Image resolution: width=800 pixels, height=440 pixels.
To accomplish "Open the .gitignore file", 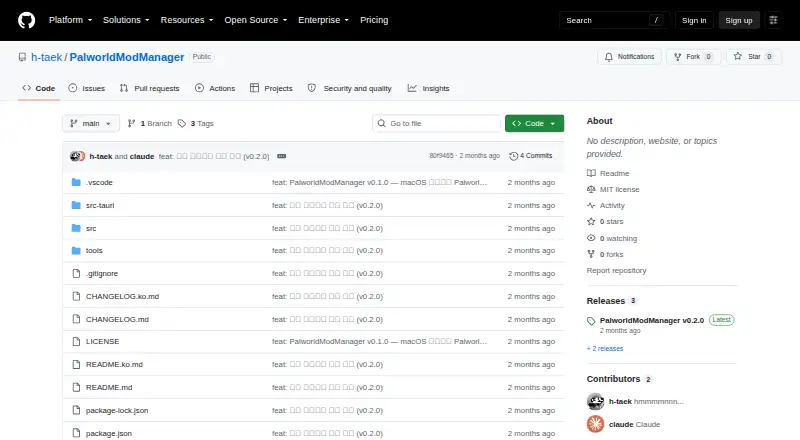I will tap(102, 274).
